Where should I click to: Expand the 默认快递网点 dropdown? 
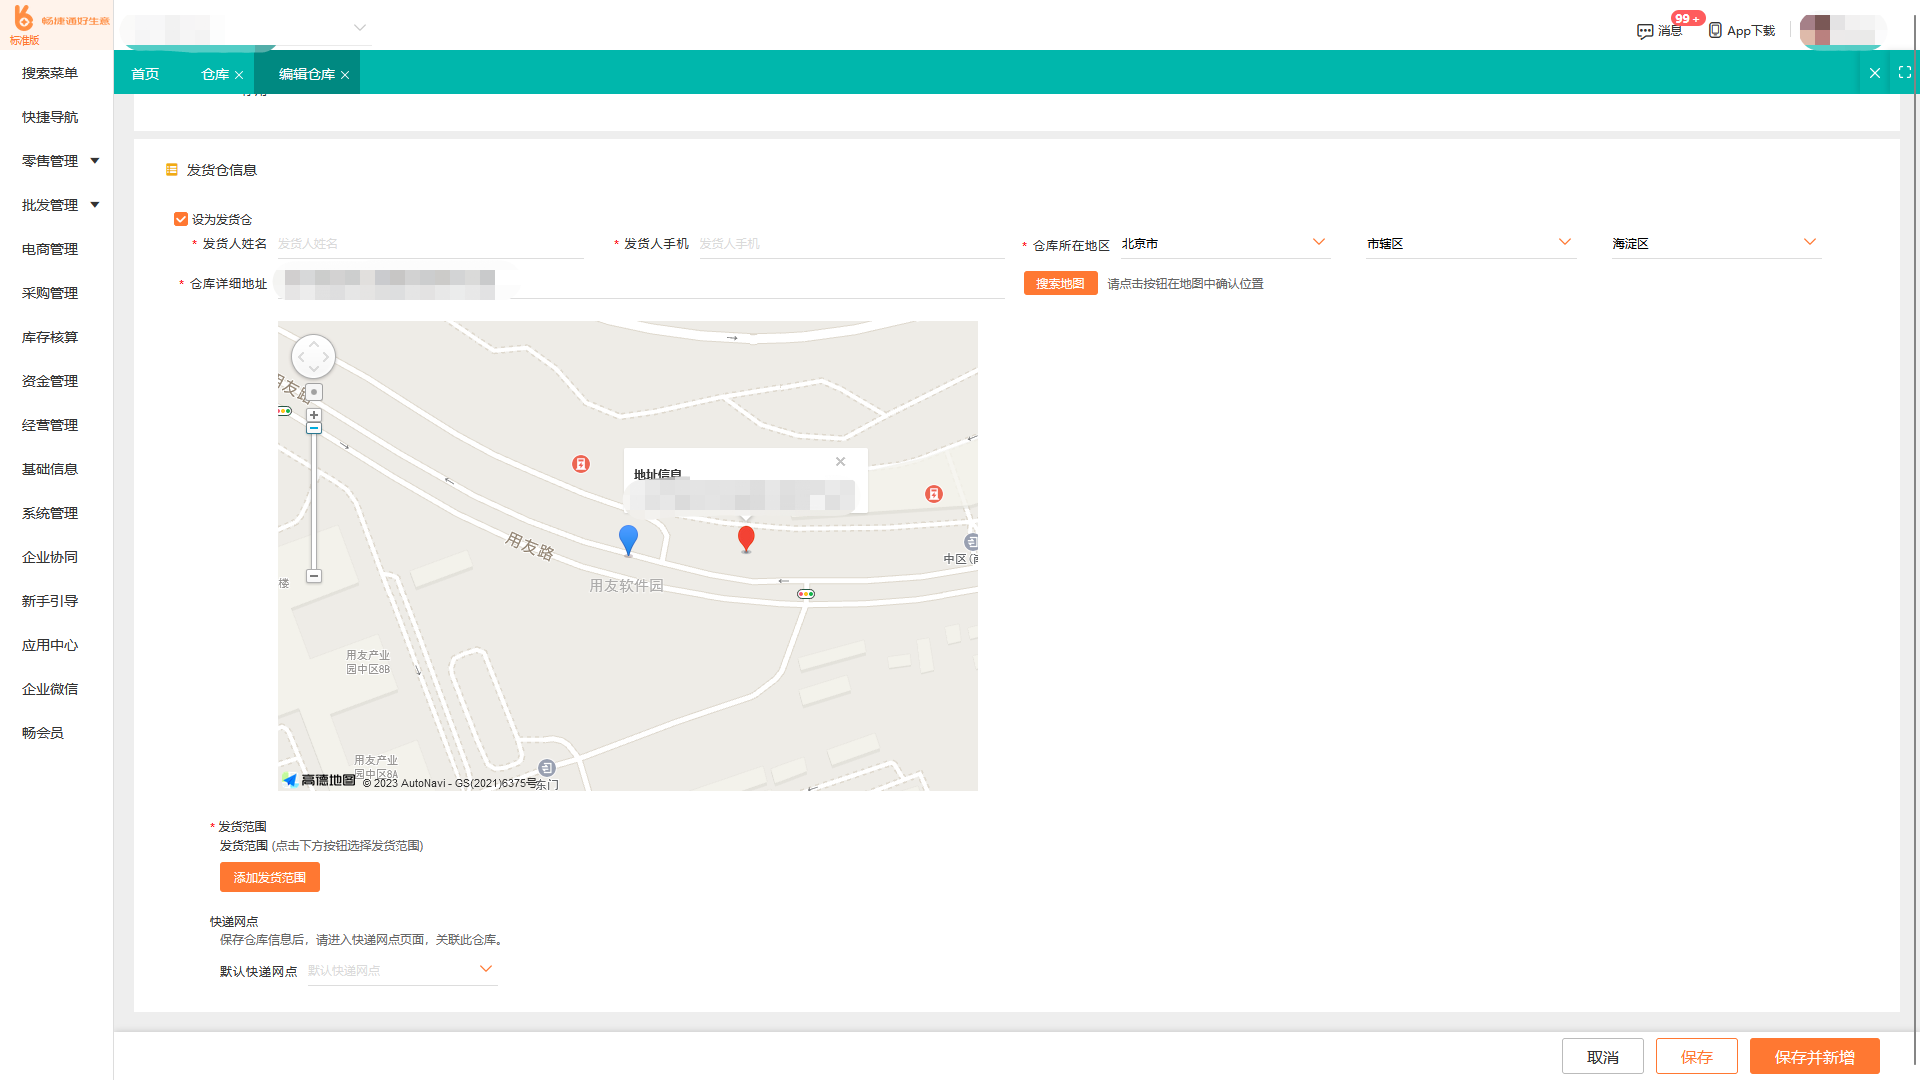487,968
